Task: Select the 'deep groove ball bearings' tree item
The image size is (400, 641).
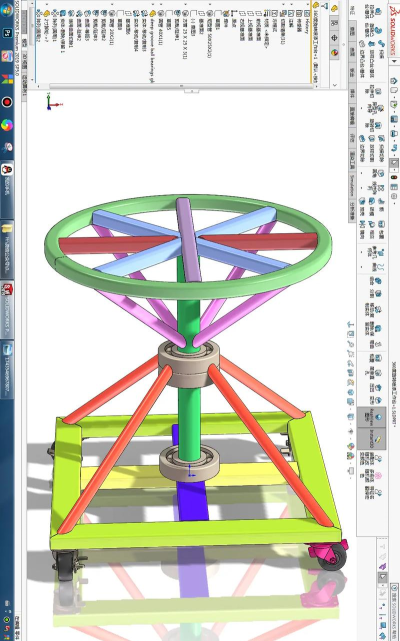Action: tap(153, 46)
